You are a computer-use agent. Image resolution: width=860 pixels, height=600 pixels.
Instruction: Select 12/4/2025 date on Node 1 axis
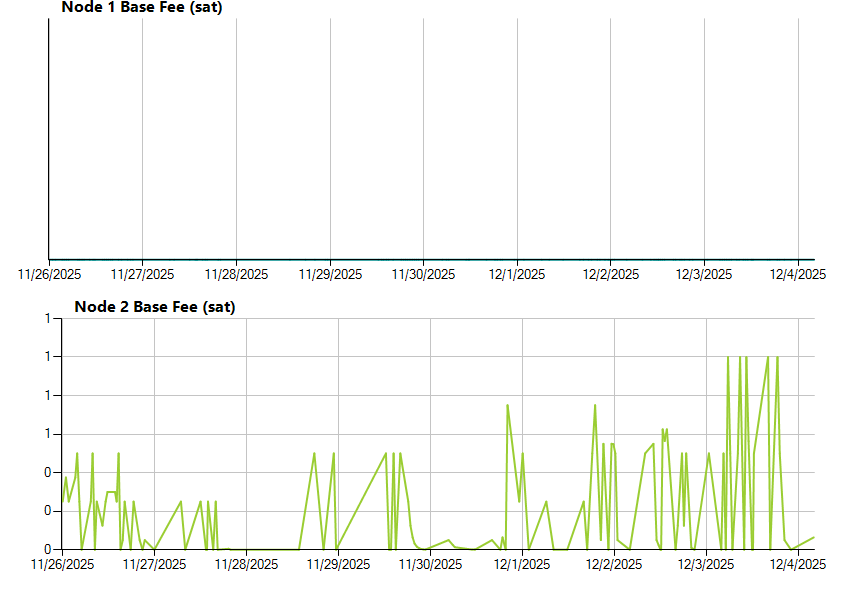point(797,274)
